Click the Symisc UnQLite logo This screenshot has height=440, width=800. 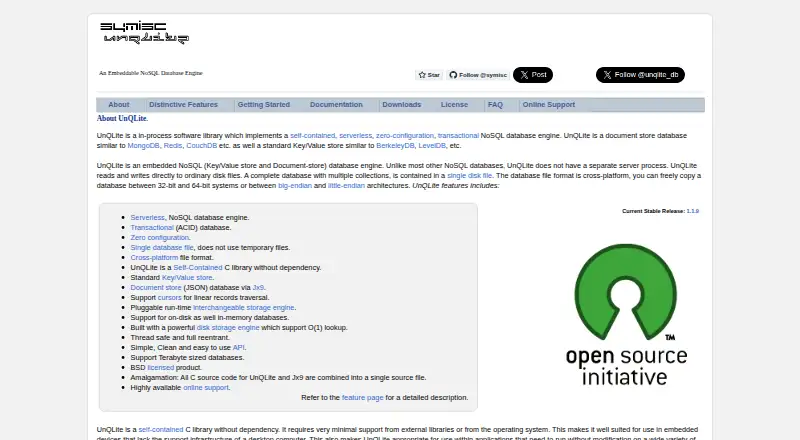pos(144,33)
